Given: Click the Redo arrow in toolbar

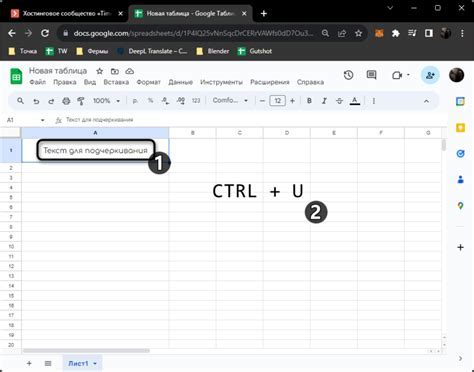Looking at the screenshot, I should coord(51,101).
